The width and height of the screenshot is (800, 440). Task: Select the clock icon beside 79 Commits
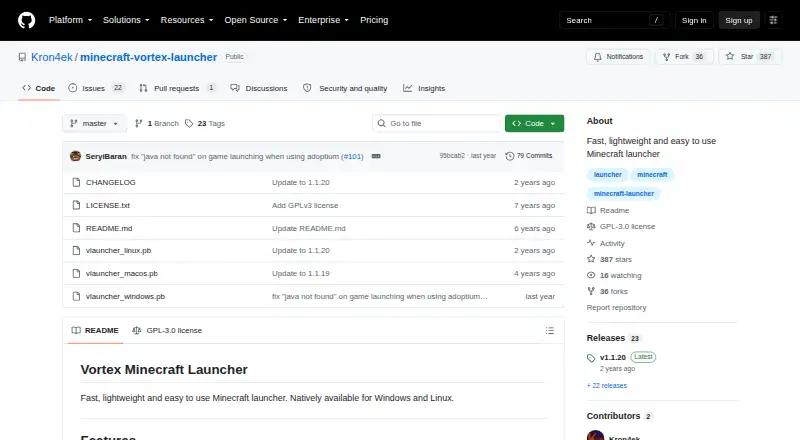[510, 156]
